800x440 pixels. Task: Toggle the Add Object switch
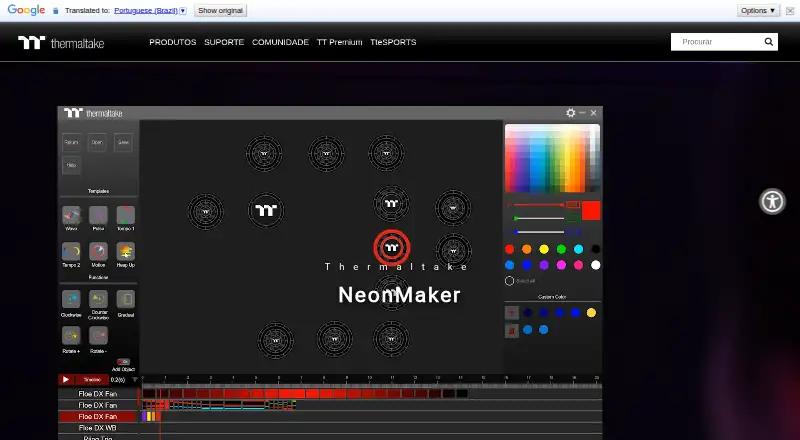[123, 361]
